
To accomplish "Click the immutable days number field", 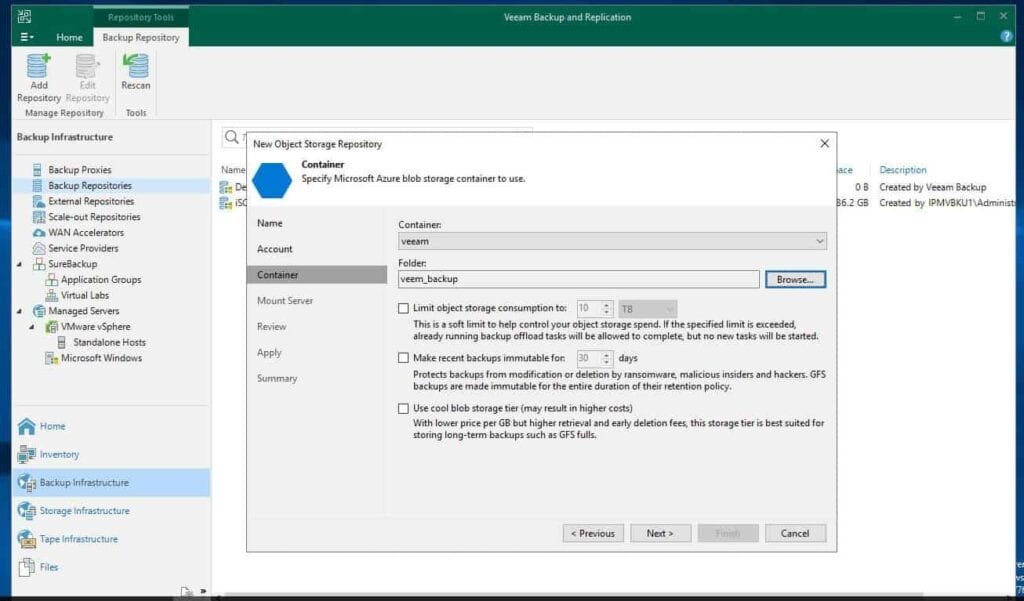I will [590, 358].
